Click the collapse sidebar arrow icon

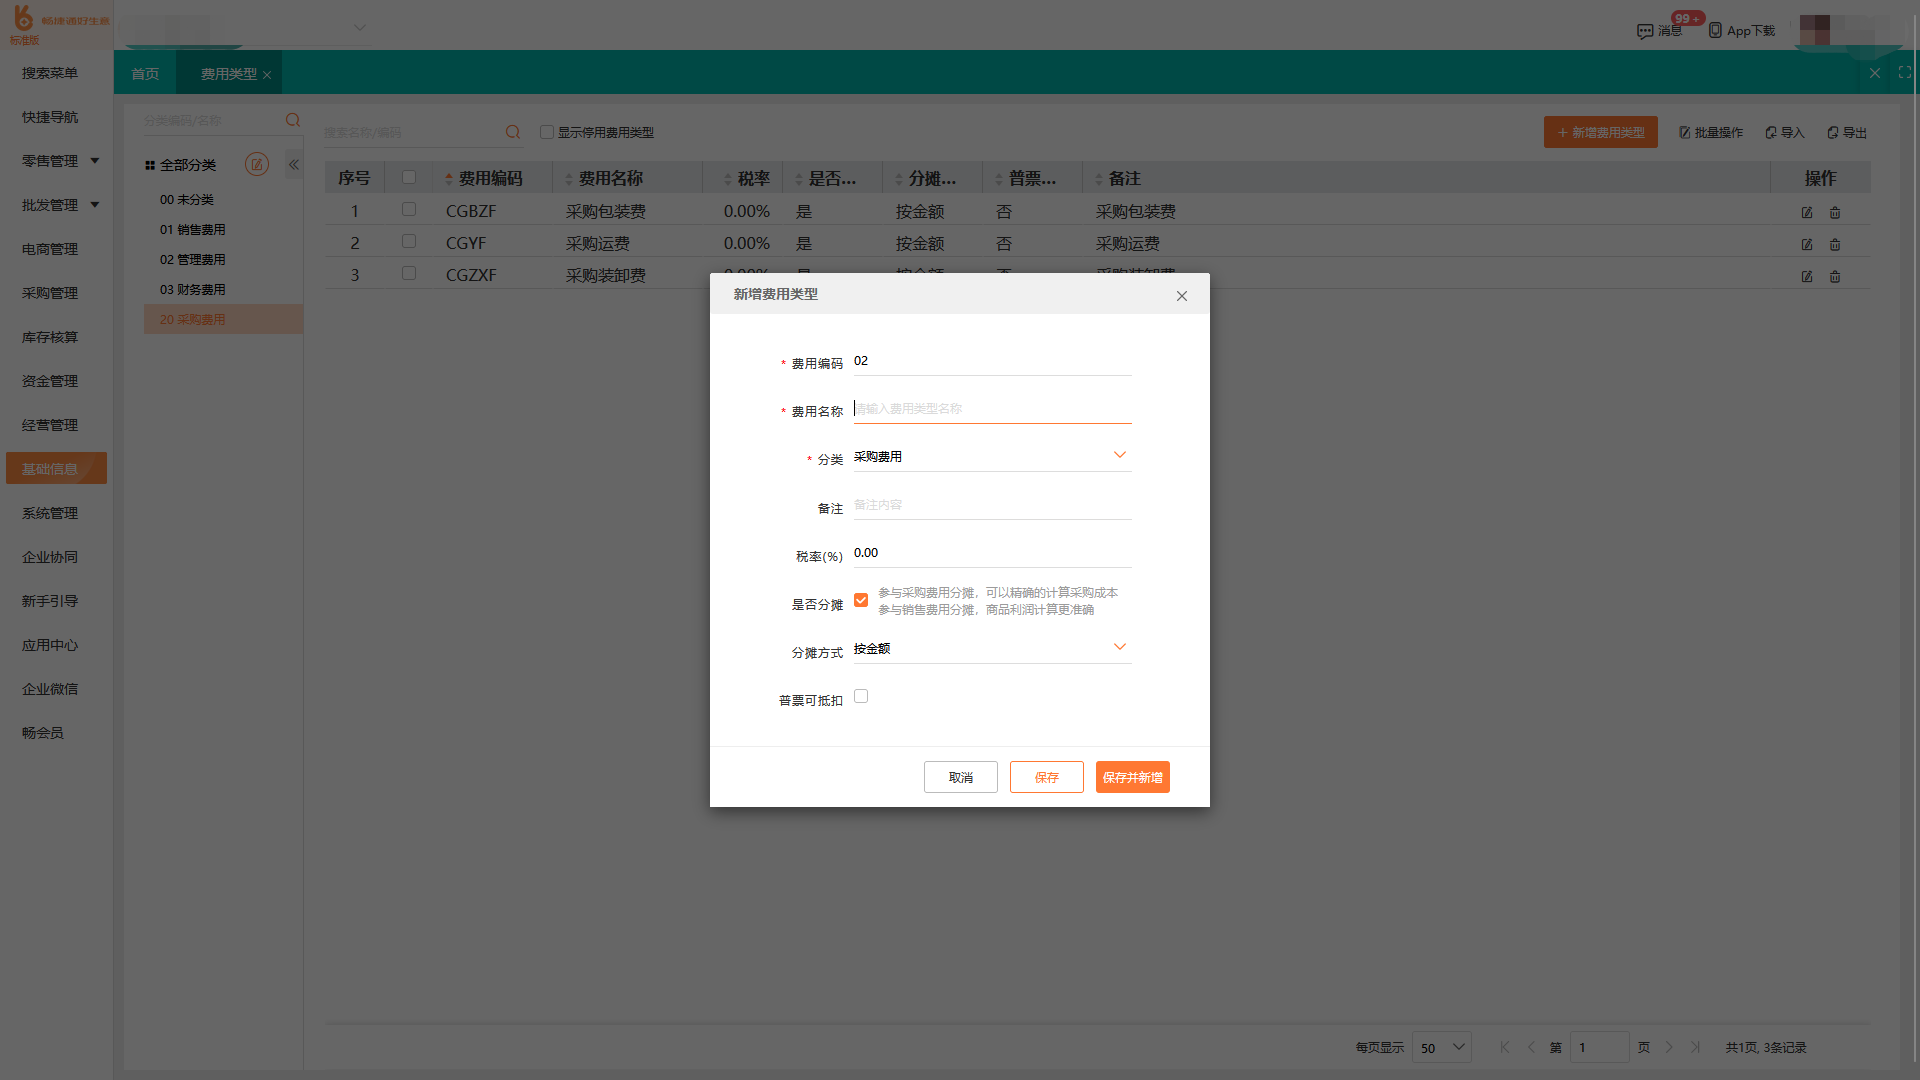pos(294,165)
